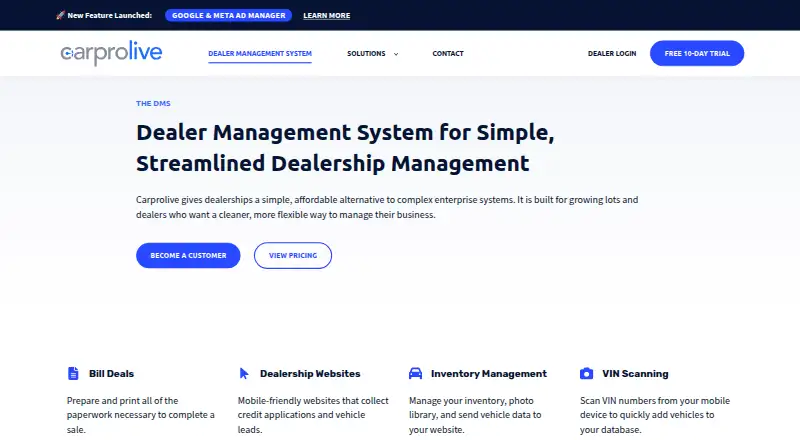Click the 'Carprolive gives dealerships' paragraph

387,207
